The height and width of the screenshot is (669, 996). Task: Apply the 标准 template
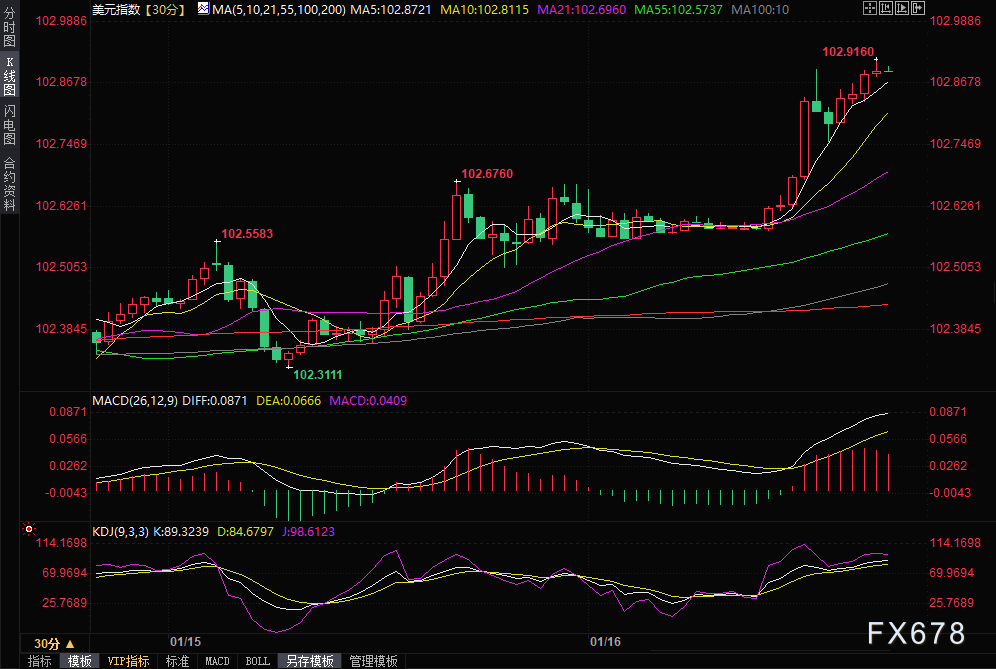pyautogui.click(x=177, y=661)
